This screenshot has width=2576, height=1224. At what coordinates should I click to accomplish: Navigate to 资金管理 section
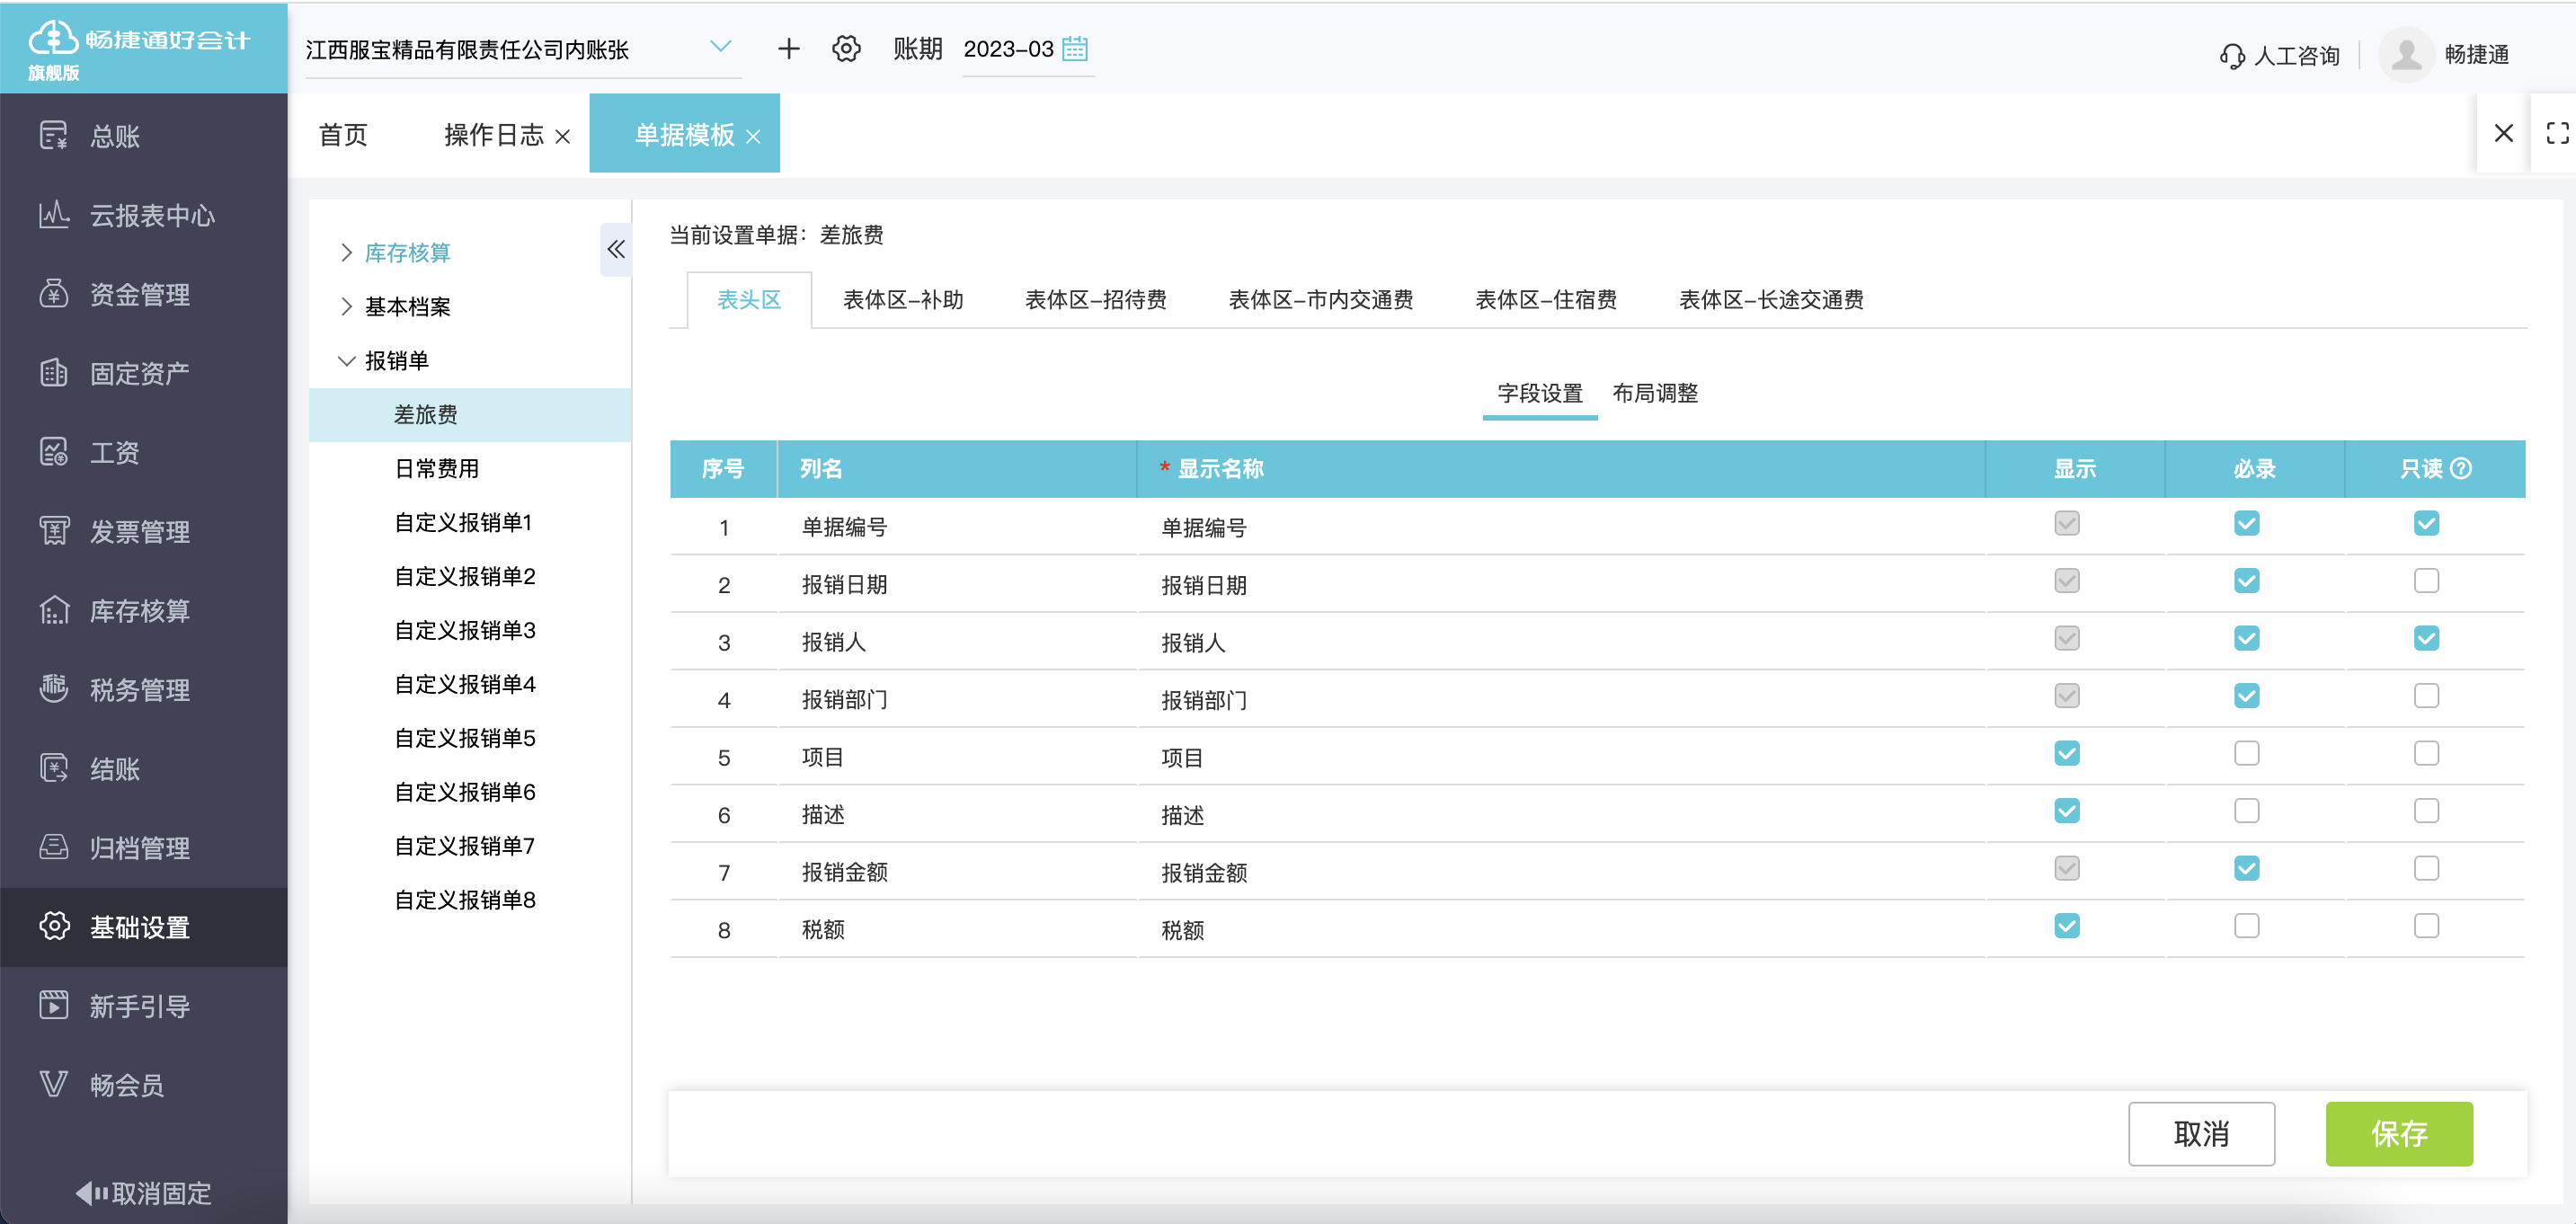pyautogui.click(x=141, y=292)
